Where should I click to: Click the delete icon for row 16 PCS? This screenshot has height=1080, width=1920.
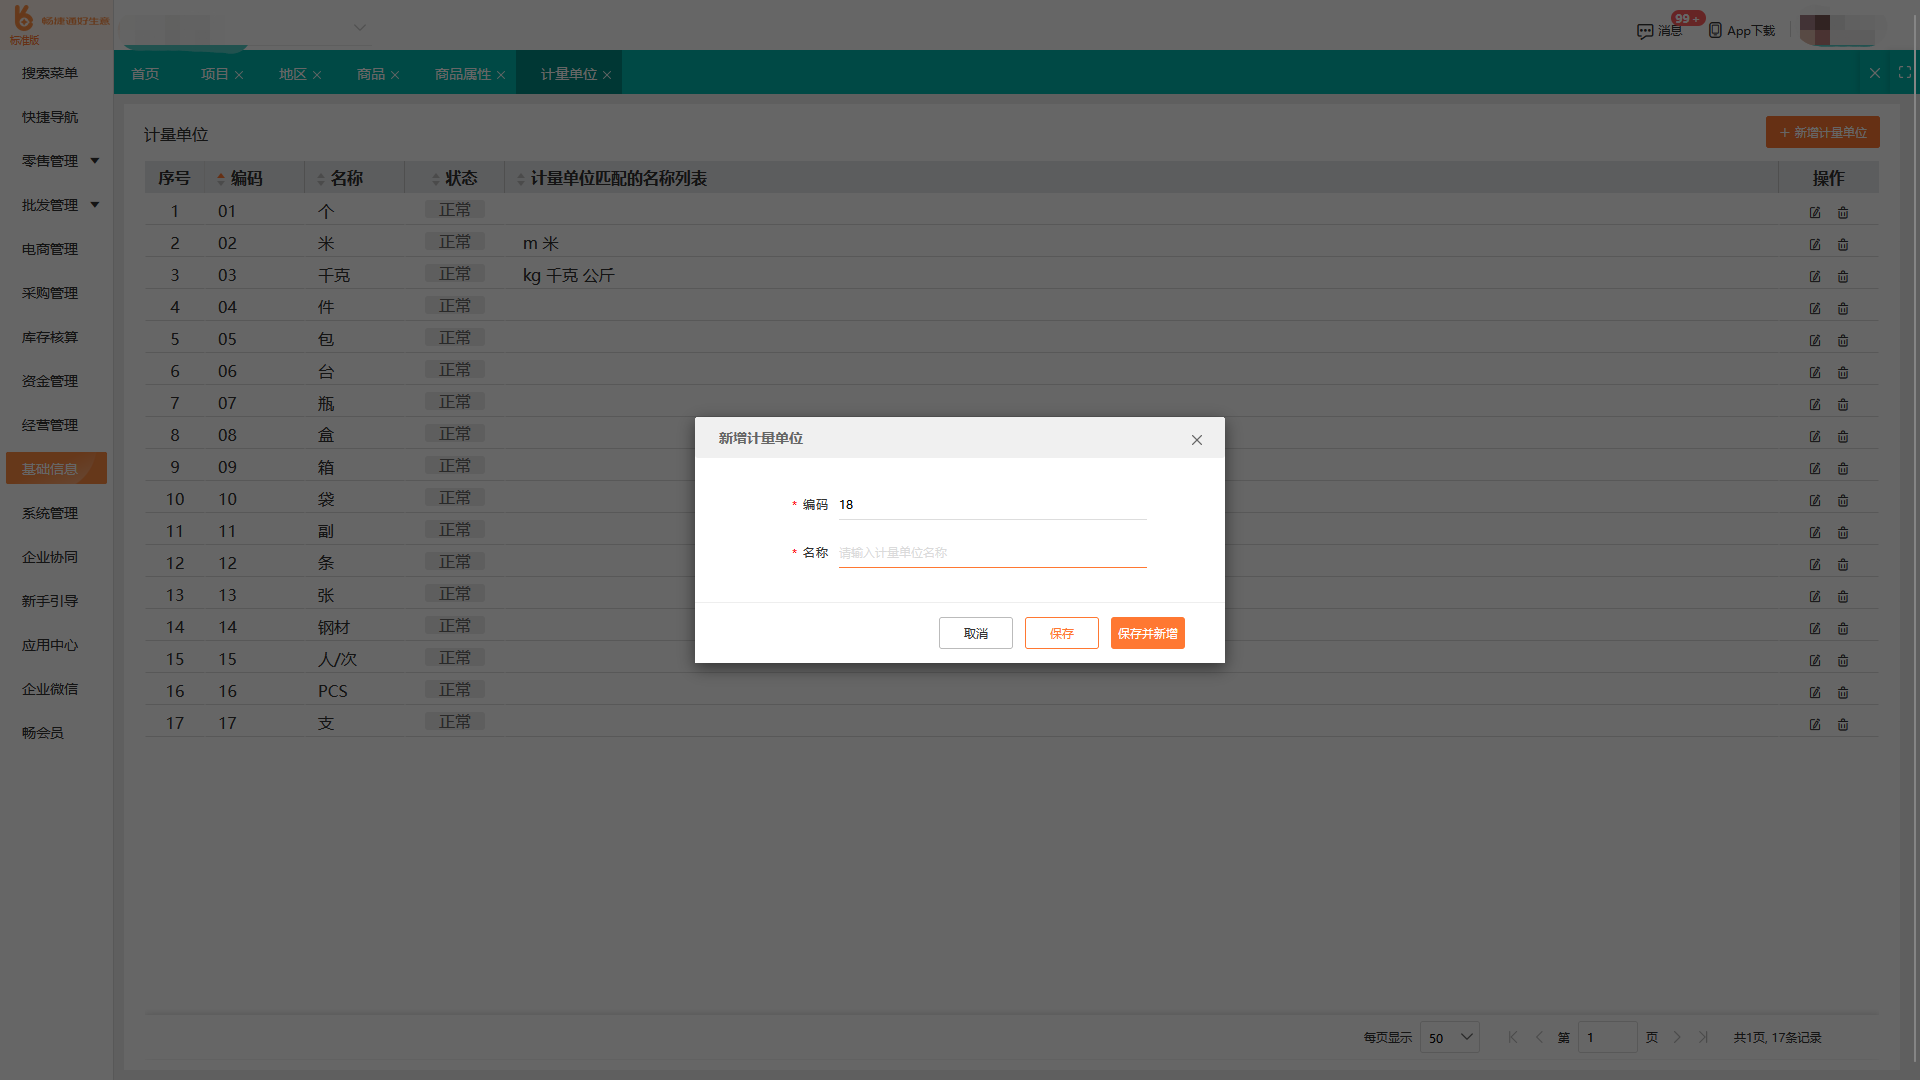point(1844,691)
